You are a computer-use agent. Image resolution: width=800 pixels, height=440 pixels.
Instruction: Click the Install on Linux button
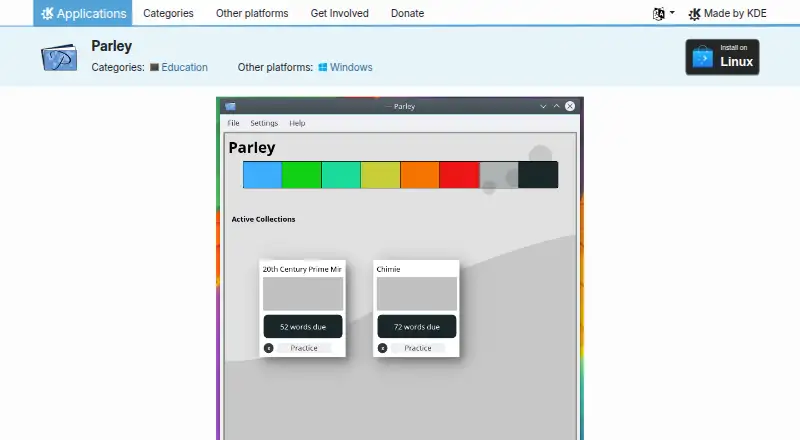coord(722,57)
